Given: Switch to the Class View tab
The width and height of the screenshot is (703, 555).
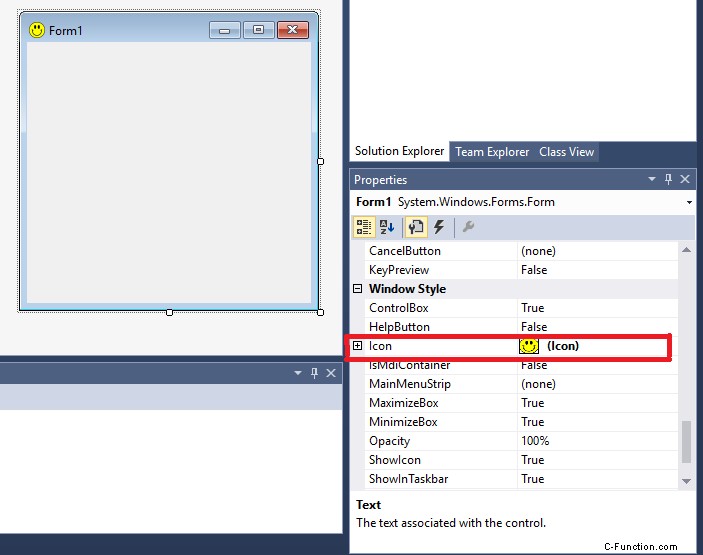Looking at the screenshot, I should click(x=566, y=152).
